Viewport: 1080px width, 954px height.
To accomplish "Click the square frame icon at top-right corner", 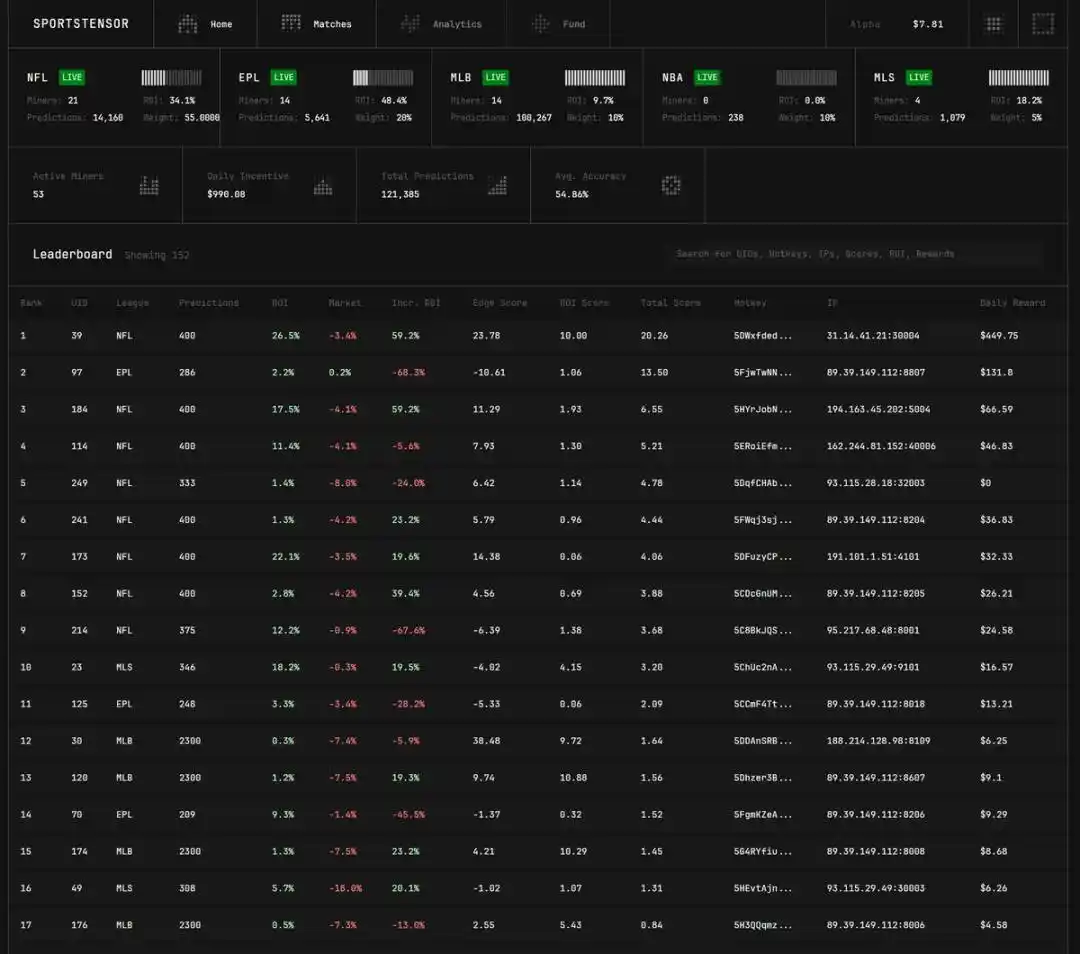I will 1043,24.
